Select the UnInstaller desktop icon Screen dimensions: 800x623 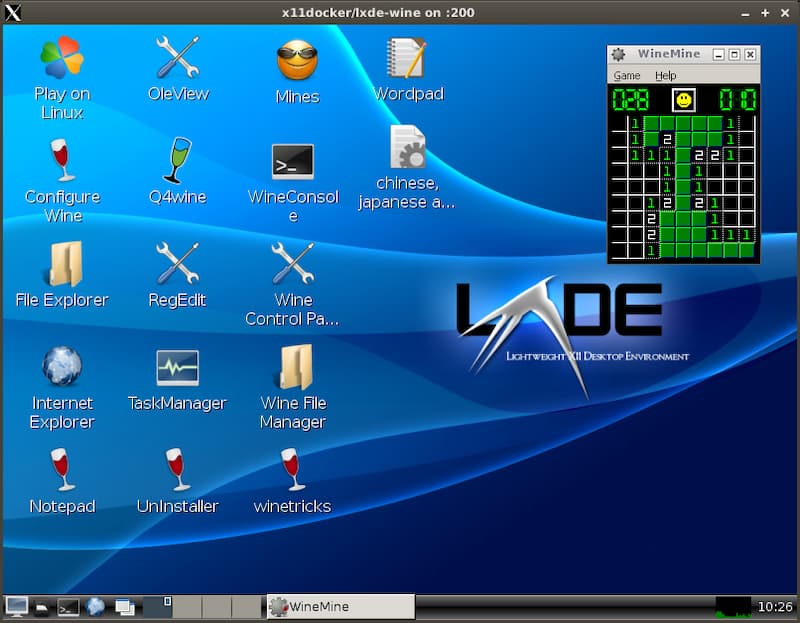[178, 471]
